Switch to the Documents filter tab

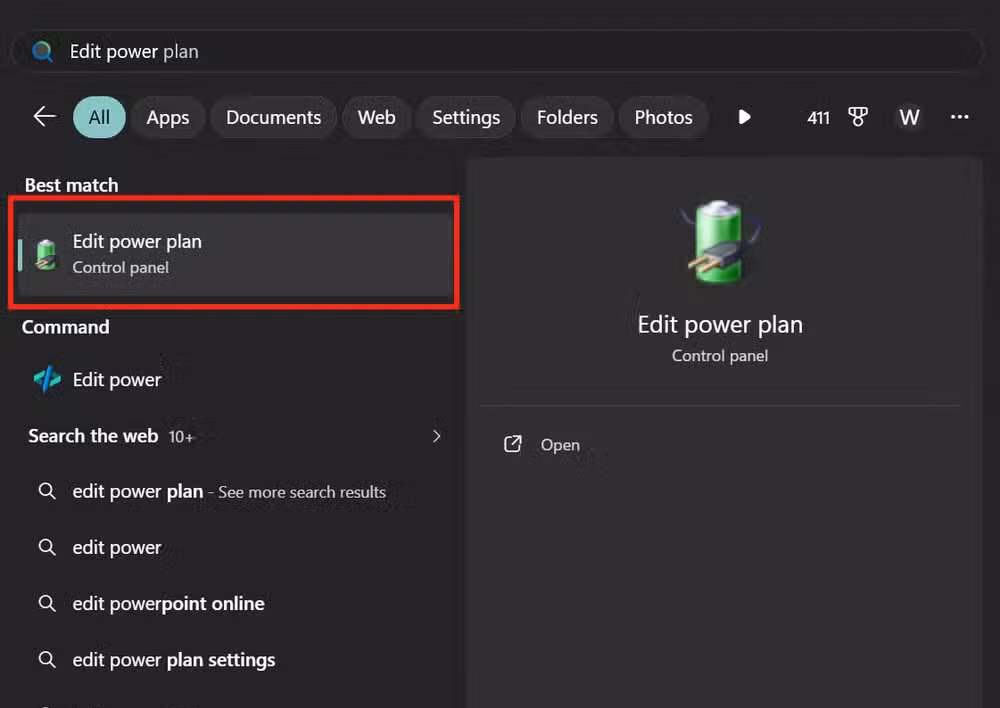pos(274,117)
